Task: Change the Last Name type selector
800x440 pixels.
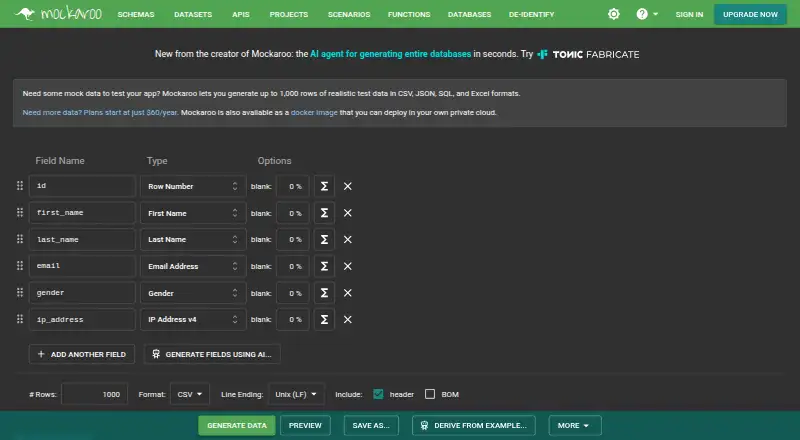Action: [x=193, y=239]
